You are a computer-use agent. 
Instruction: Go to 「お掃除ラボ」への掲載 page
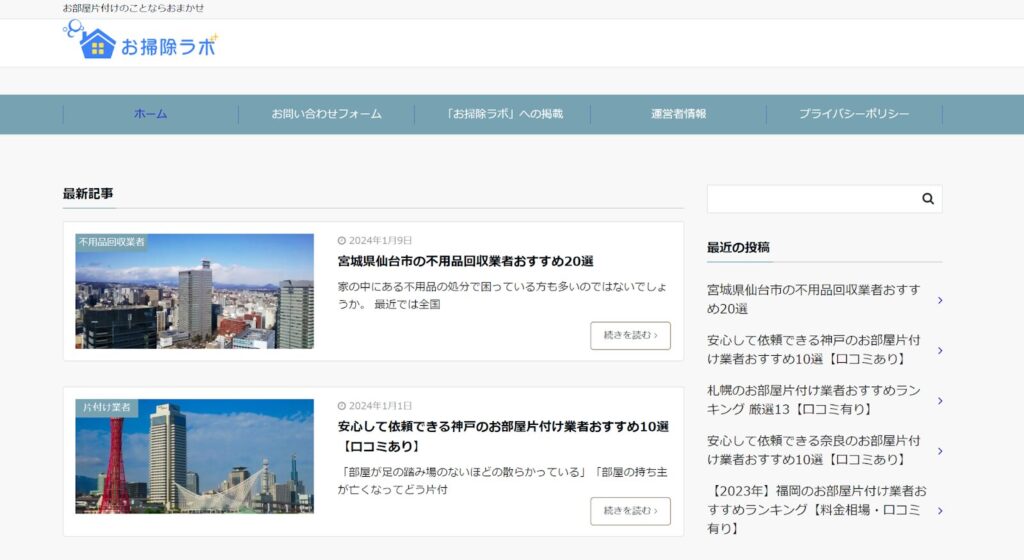[x=502, y=114]
